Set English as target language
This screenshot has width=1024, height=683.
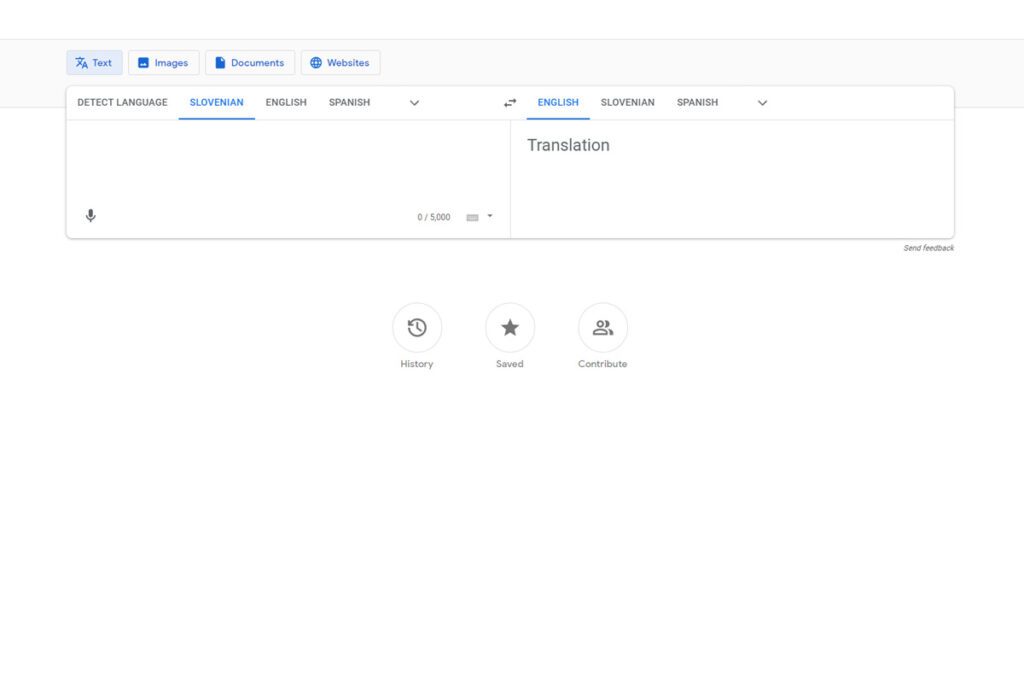(x=557, y=102)
